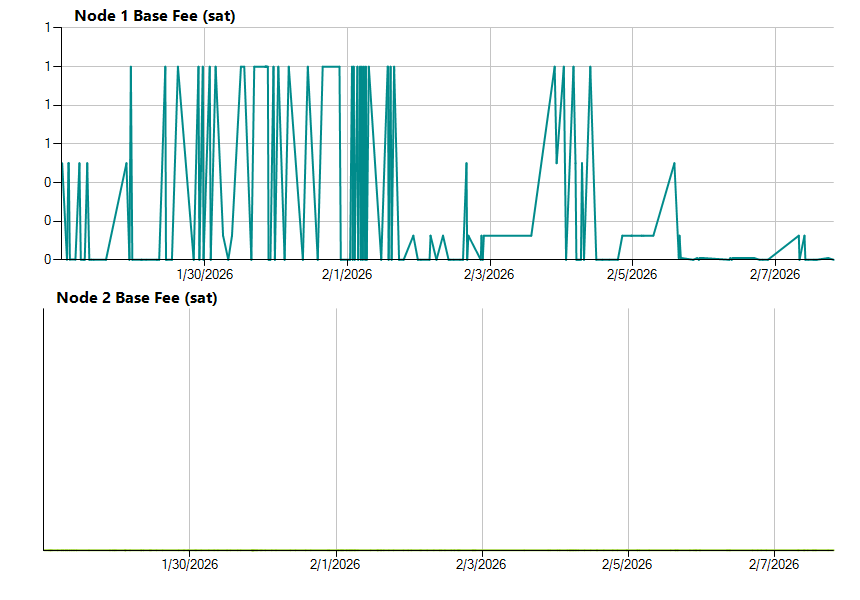
Task: Click 2/3/2026 date under Node 2 chart
Action: tap(482, 564)
